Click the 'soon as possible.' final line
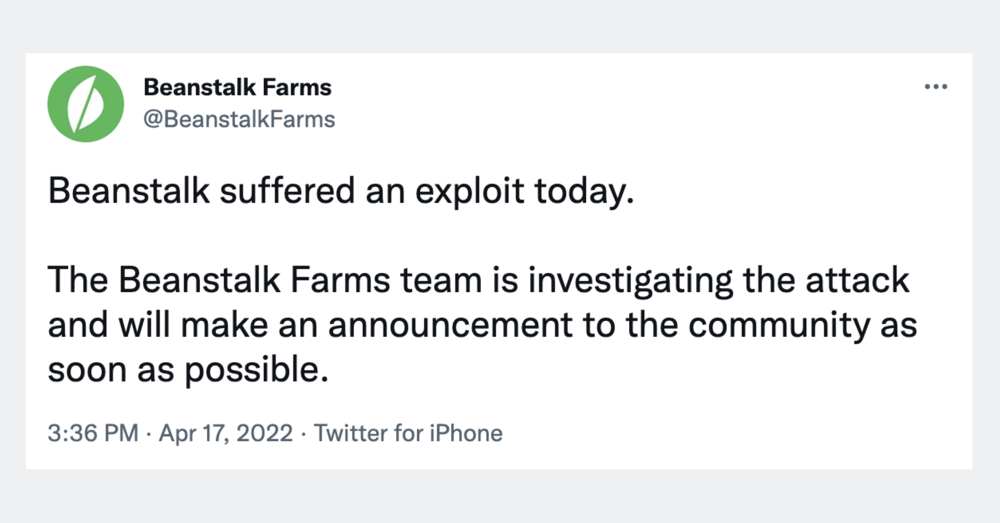Viewport: 1000px width, 523px height. 188,371
